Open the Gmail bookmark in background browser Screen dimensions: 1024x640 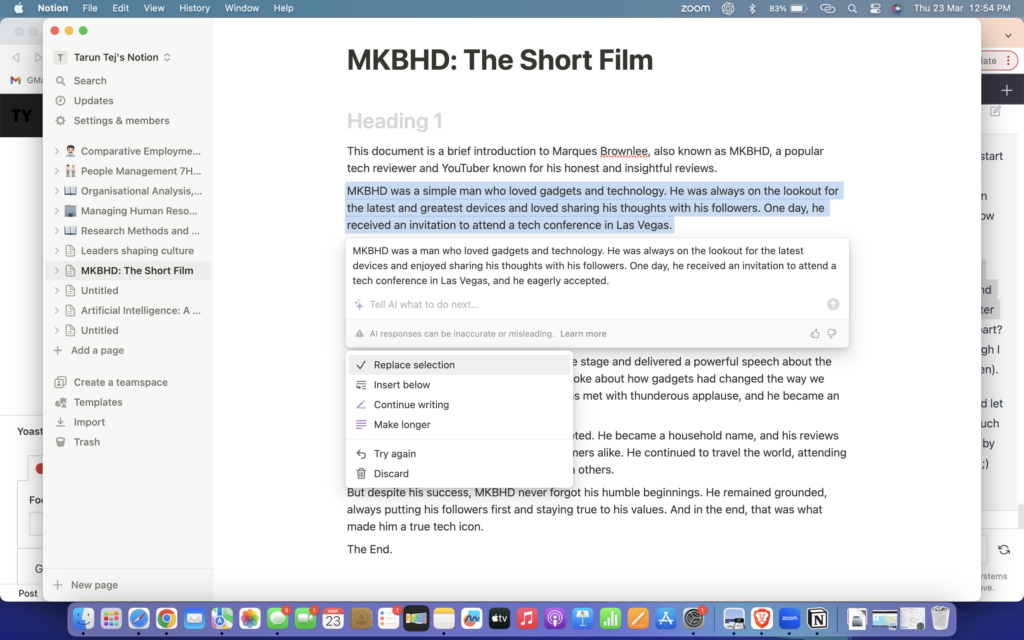point(25,80)
